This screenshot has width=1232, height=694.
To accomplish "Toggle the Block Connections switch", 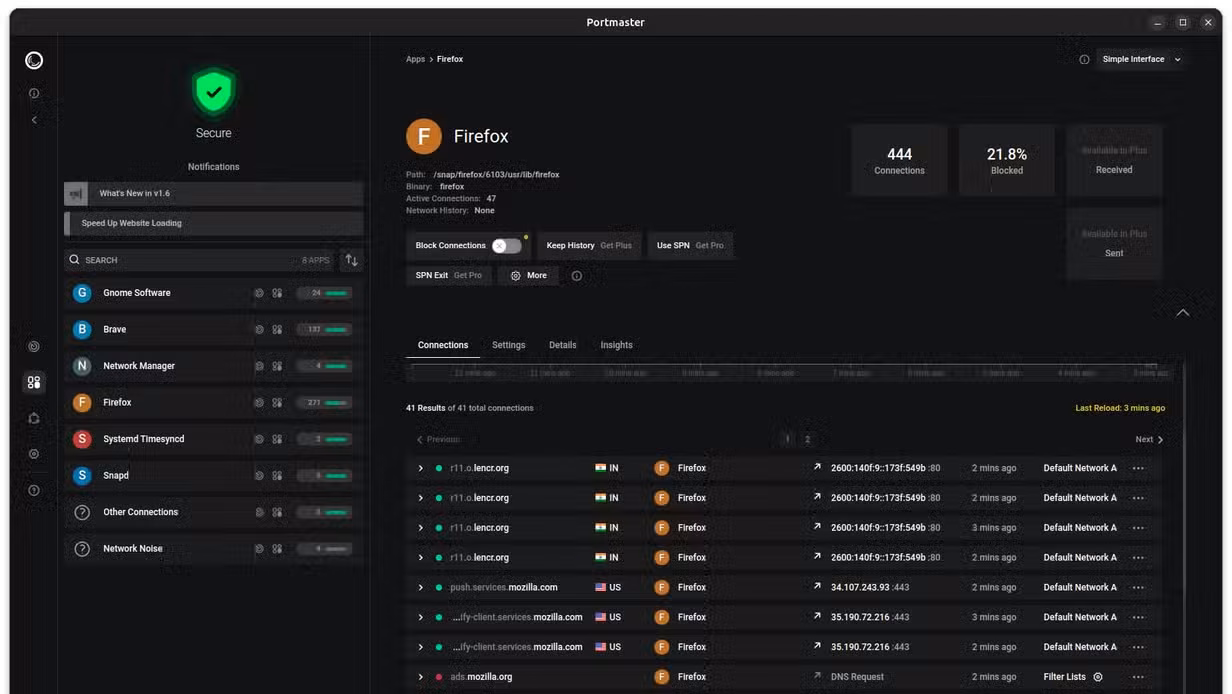I will click(x=506, y=246).
